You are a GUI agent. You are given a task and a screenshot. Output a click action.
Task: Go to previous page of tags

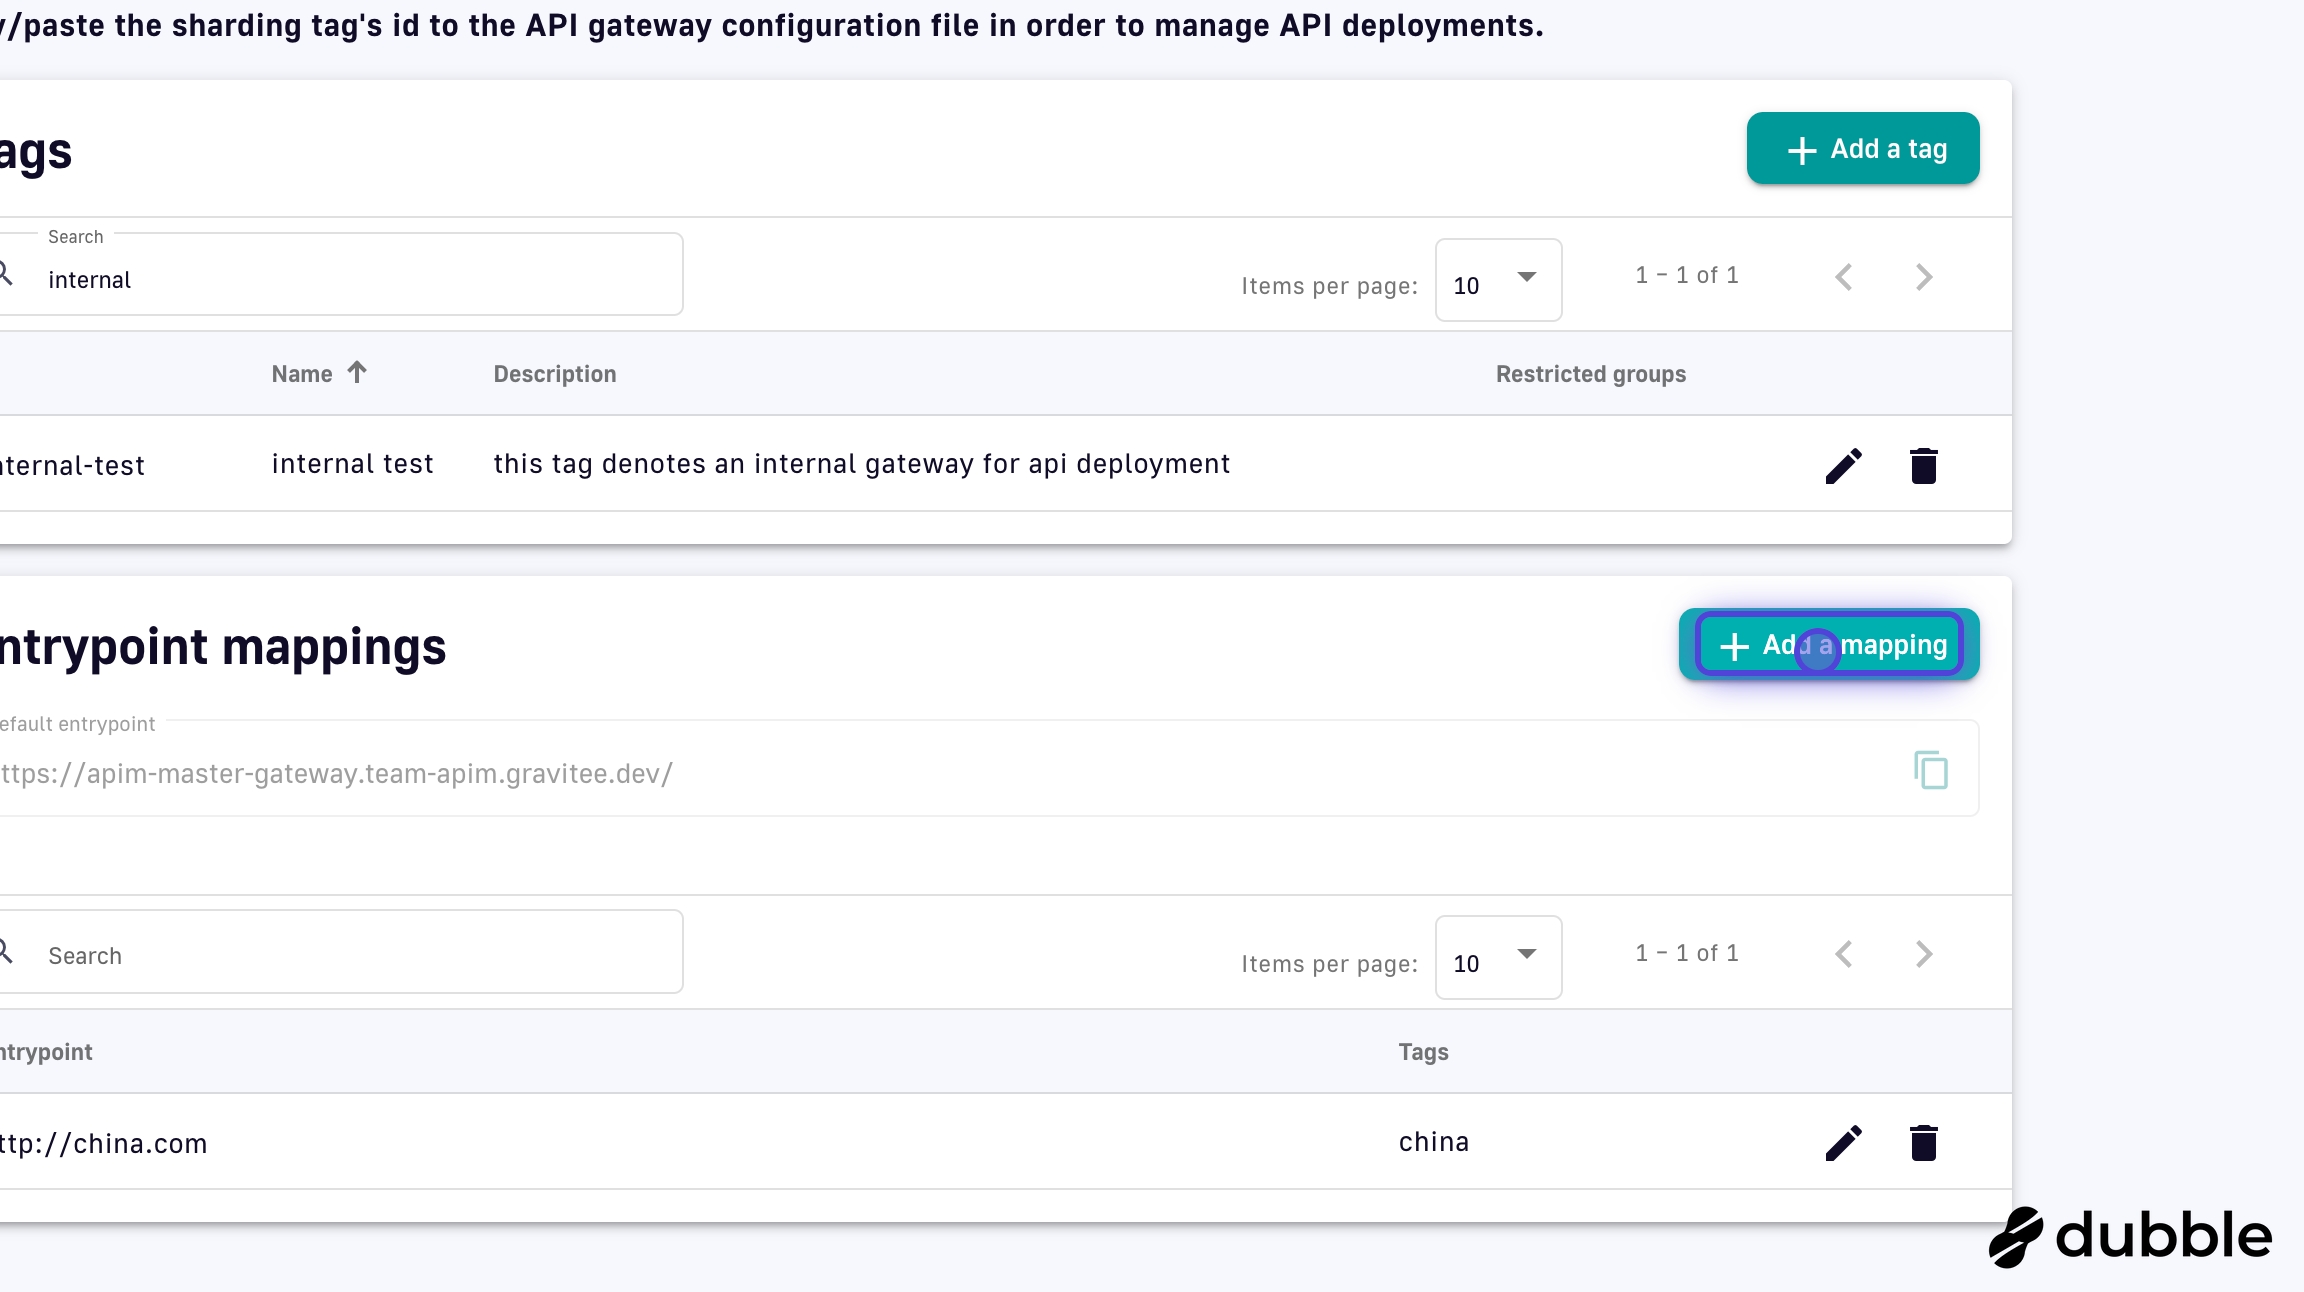[x=1844, y=277]
